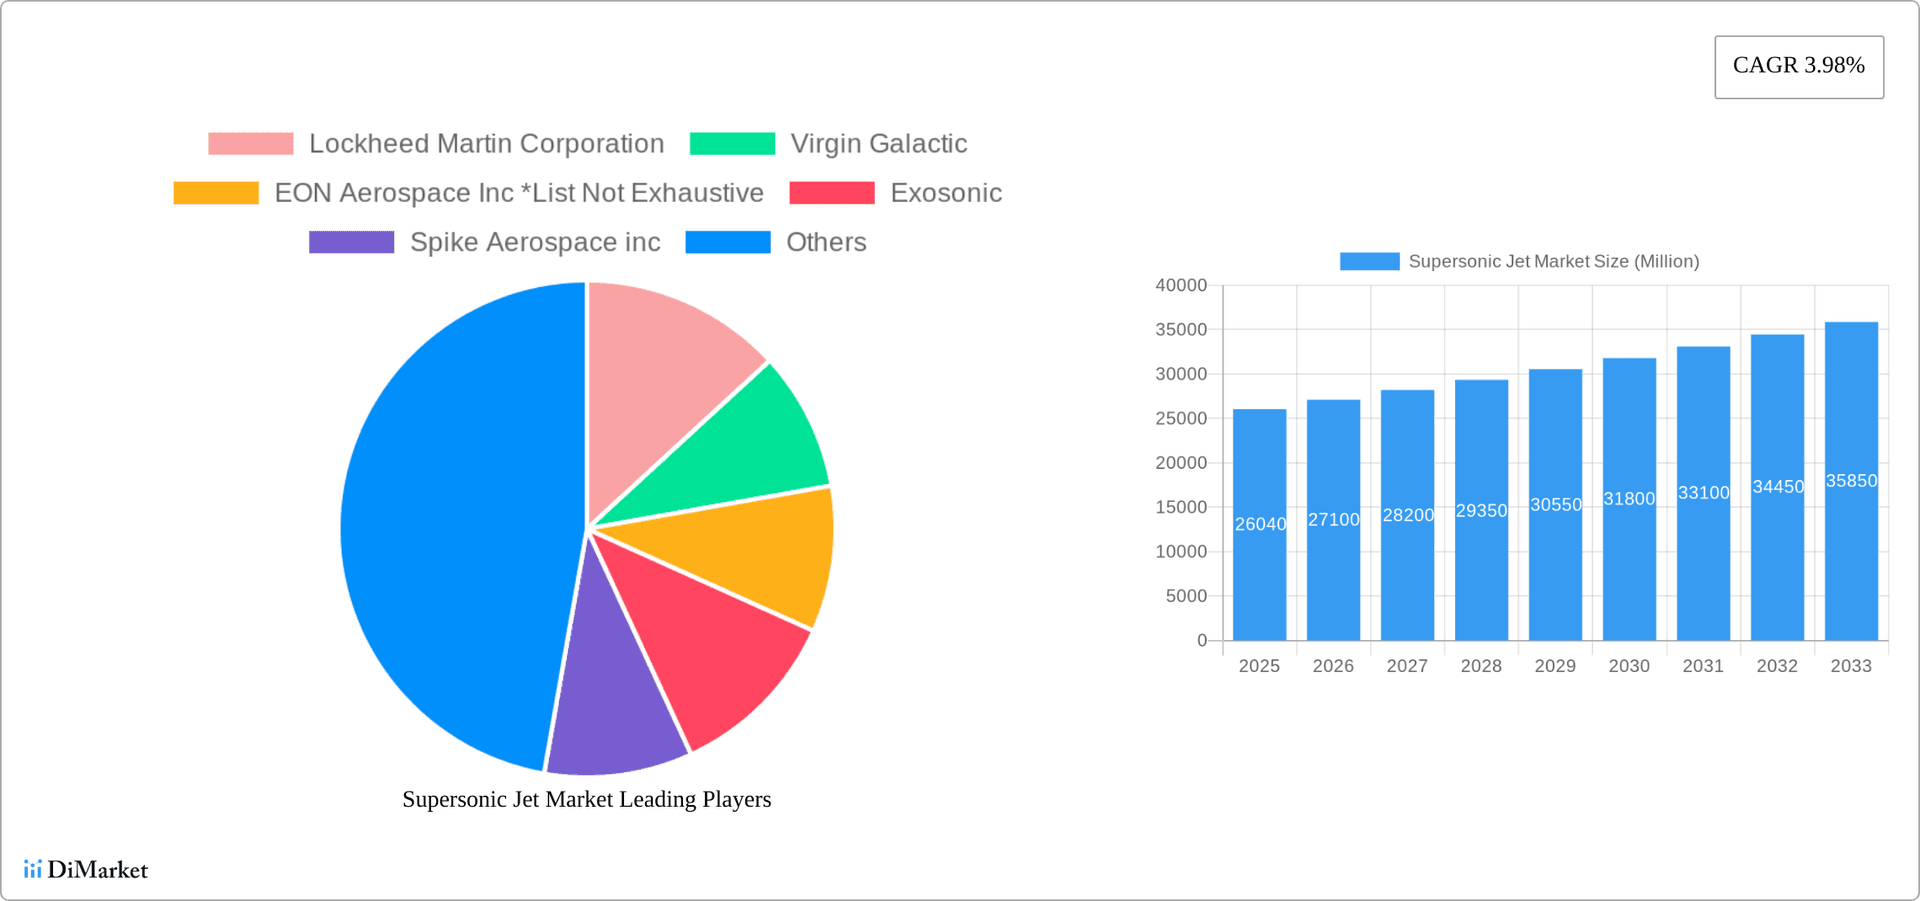Click the pie chart title text
1920x901 pixels.
[x=587, y=799]
